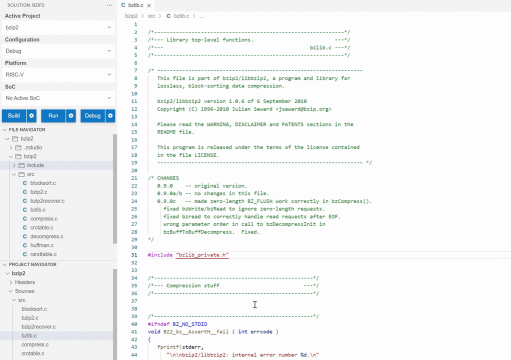
Task: Click root bzip2 folder icon in File Navigator
Action: pyautogui.click(x=15, y=139)
